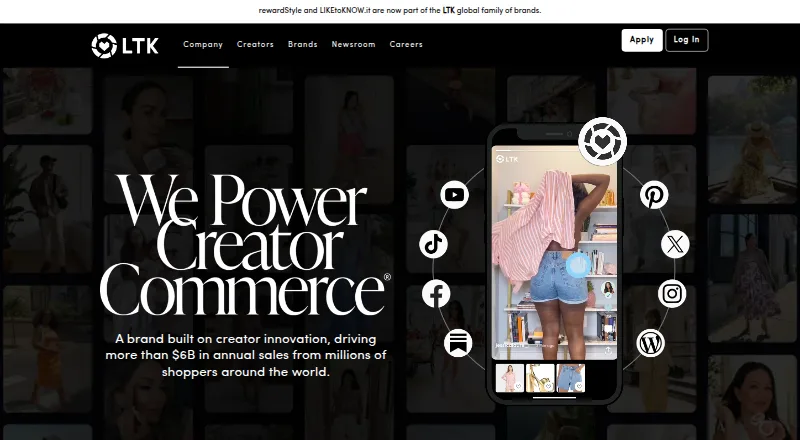Click the large LTK heart badge atop phone
The width and height of the screenshot is (800, 440).
603,141
